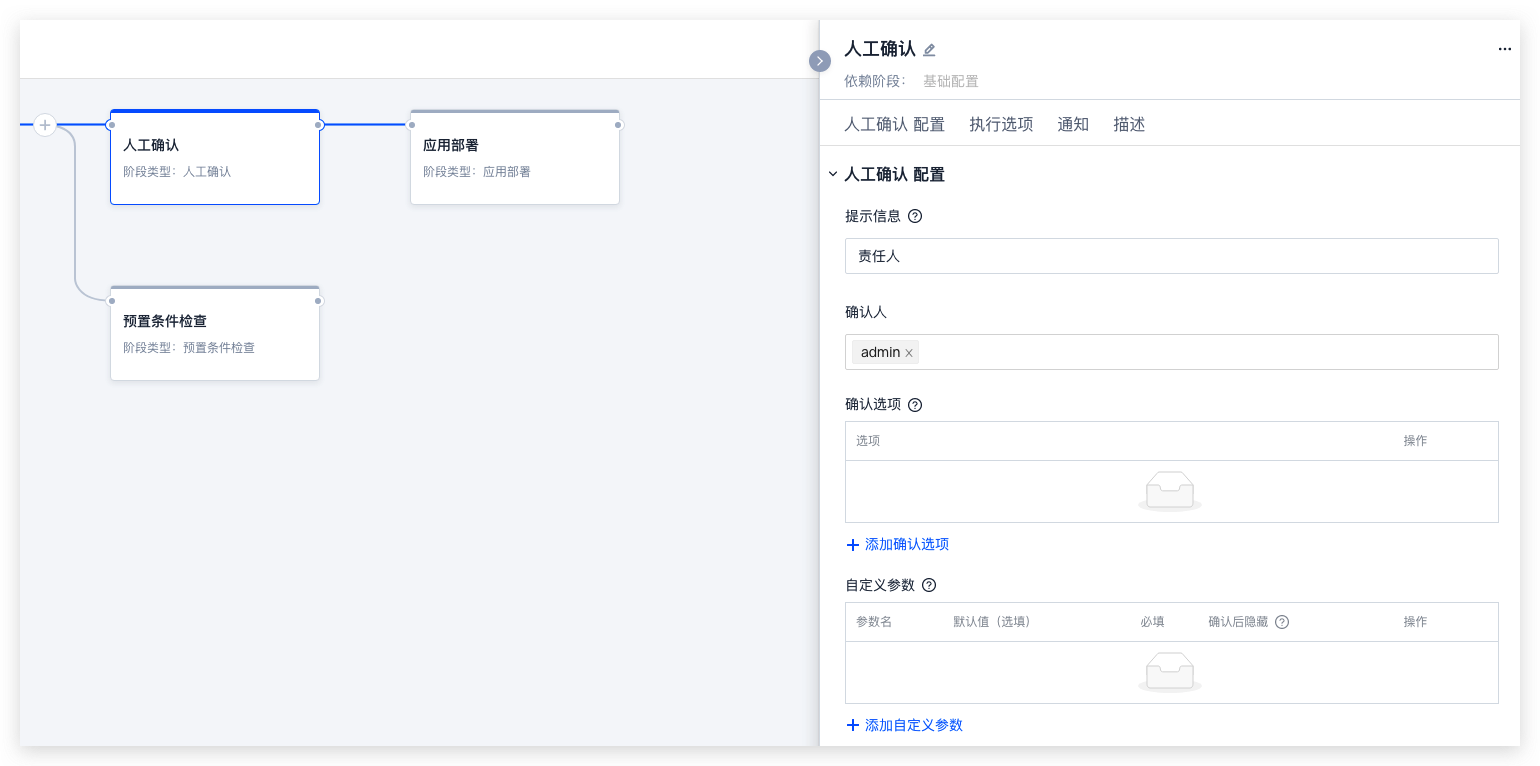
Task: Click the help icon next to 提示信息
Action: click(x=914, y=216)
